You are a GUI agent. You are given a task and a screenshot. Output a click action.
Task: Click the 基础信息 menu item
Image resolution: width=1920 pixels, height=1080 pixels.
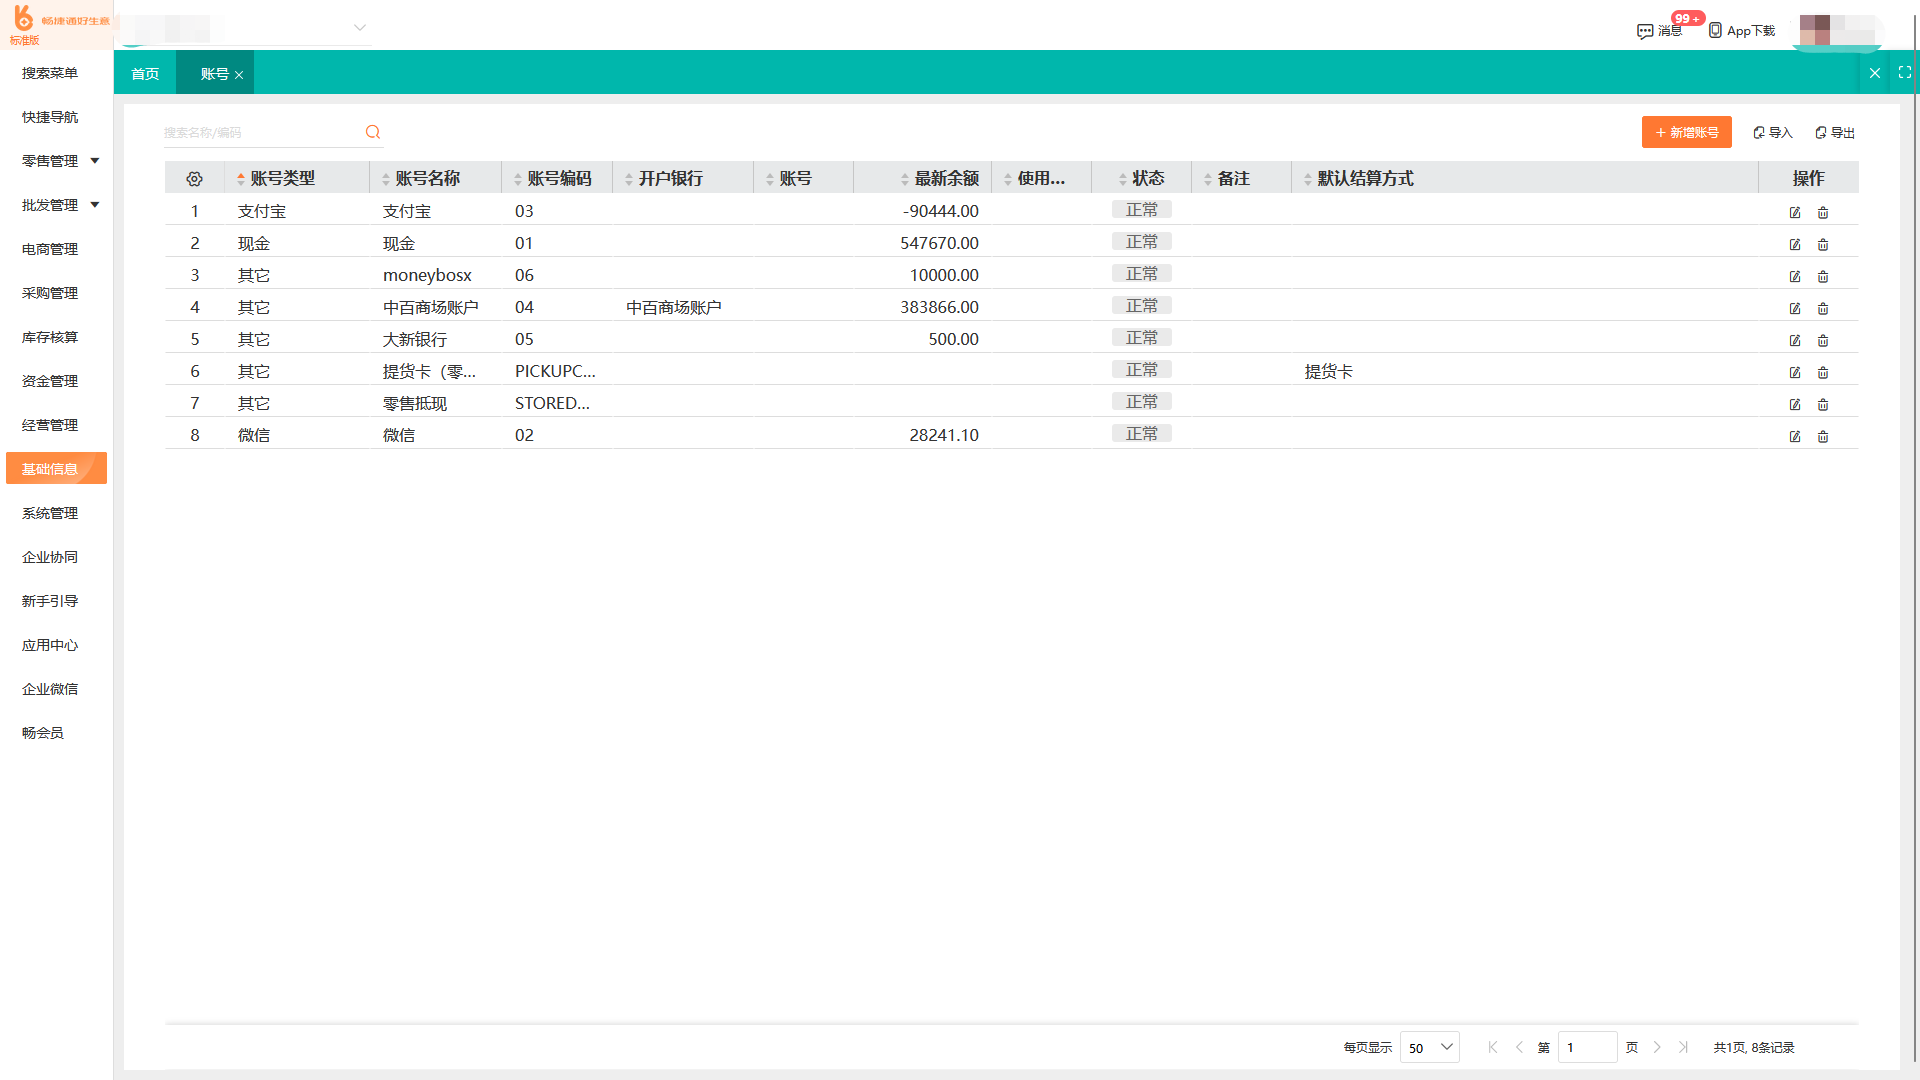pos(51,468)
